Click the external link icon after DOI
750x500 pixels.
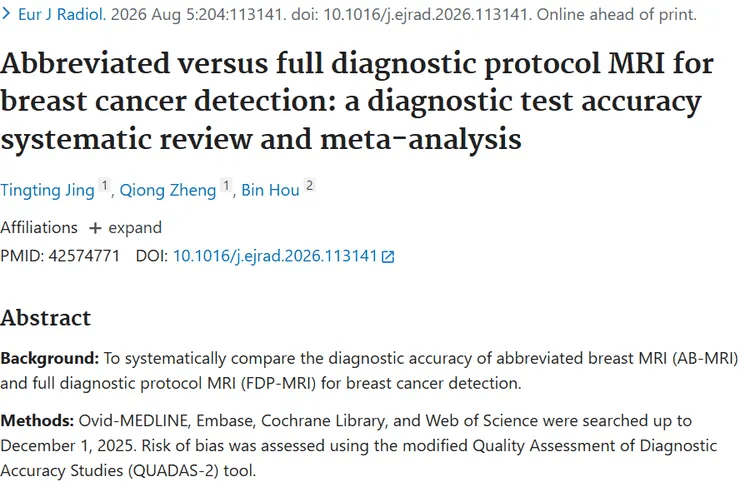[388, 257]
